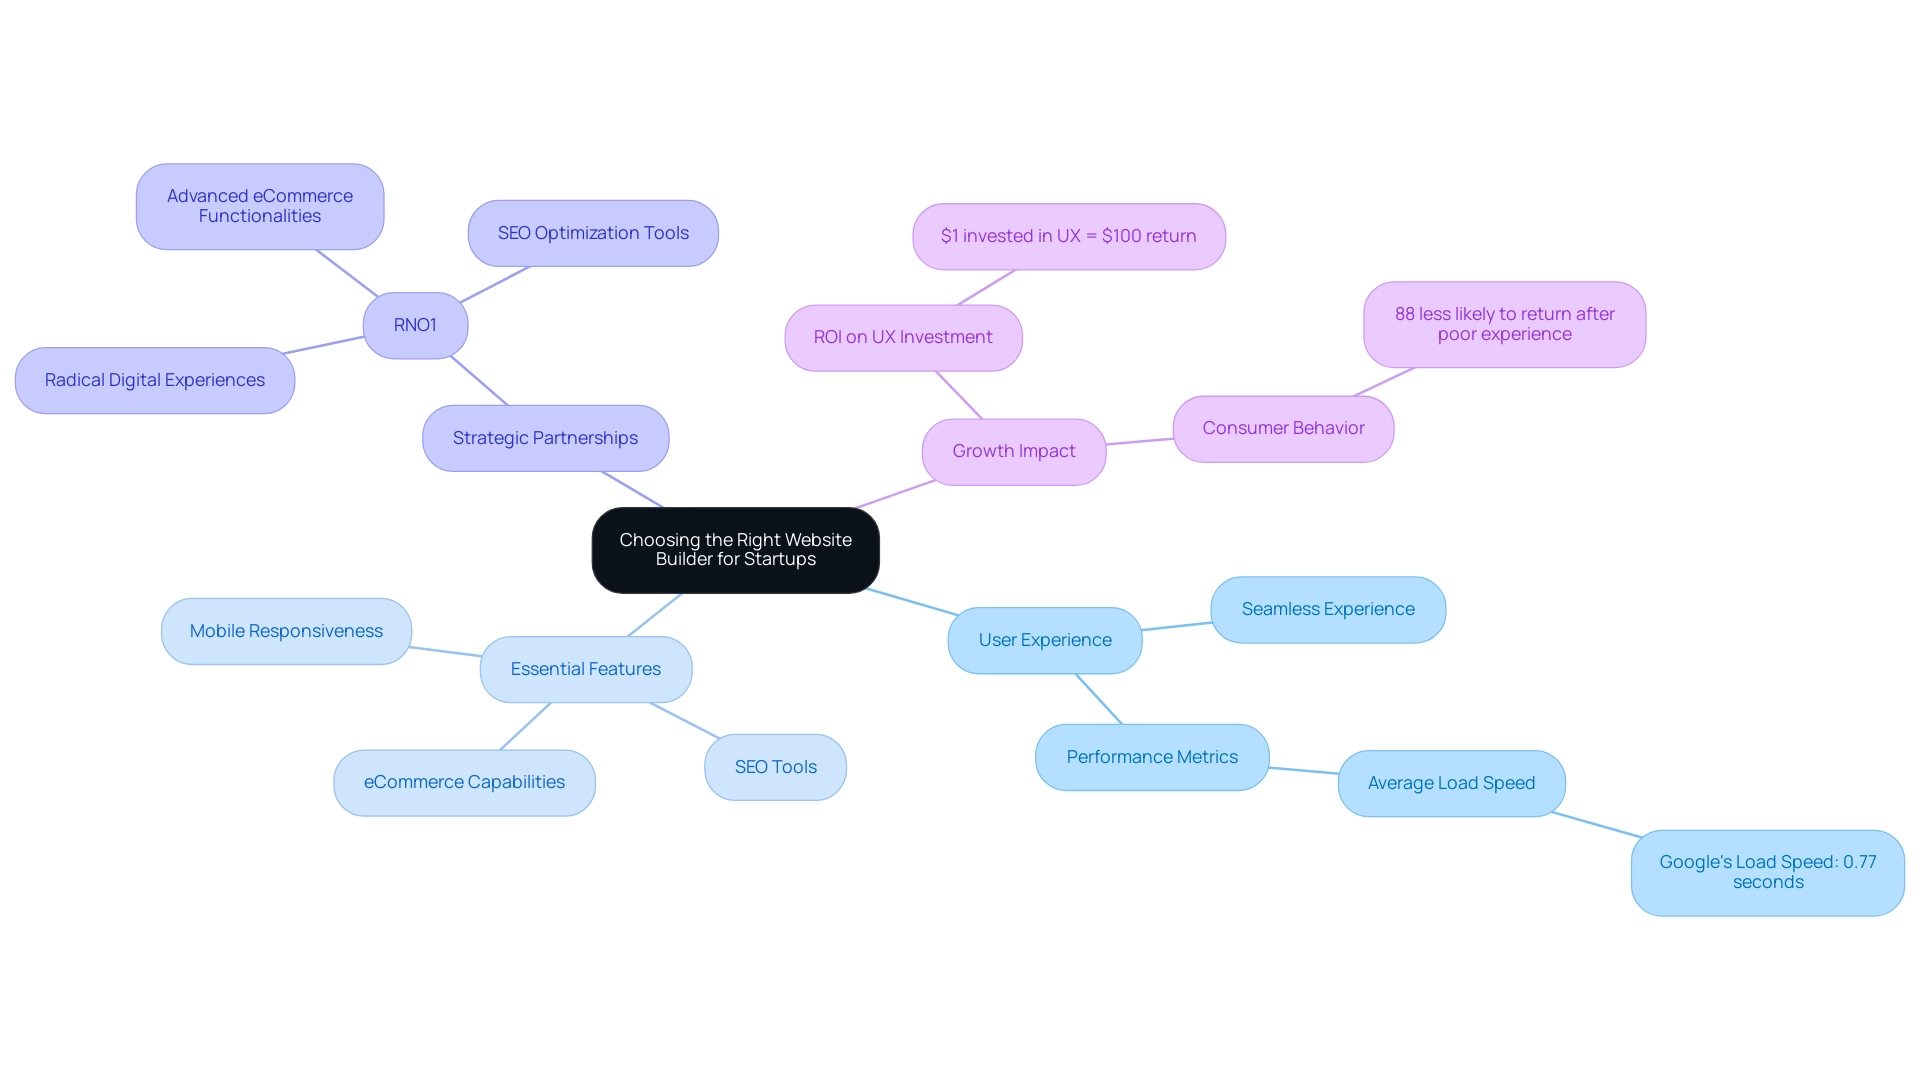Click the Growth Impact node
This screenshot has height=1083, width=1920.
point(1013,450)
